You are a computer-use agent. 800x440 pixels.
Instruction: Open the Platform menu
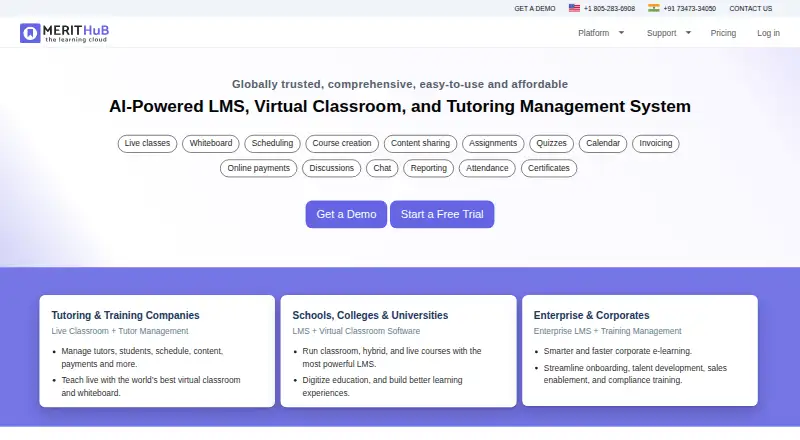tap(593, 33)
